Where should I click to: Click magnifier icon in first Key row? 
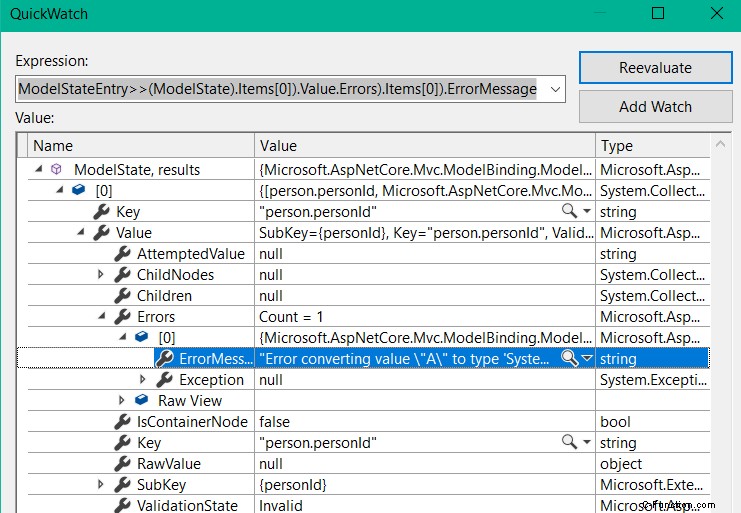coord(569,211)
